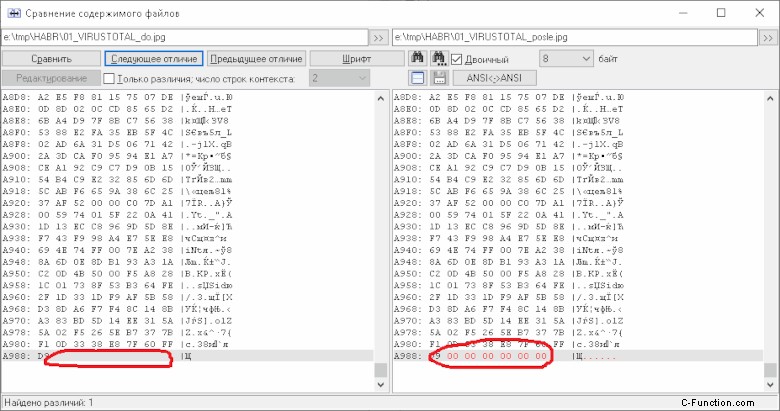780x411 pixels.
Task: Toggle the Двоичный binary mode checkbox
Action: click(x=458, y=59)
